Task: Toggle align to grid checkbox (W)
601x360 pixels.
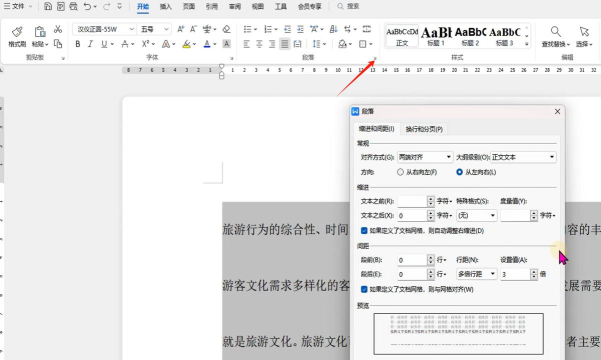Action: 364,289
